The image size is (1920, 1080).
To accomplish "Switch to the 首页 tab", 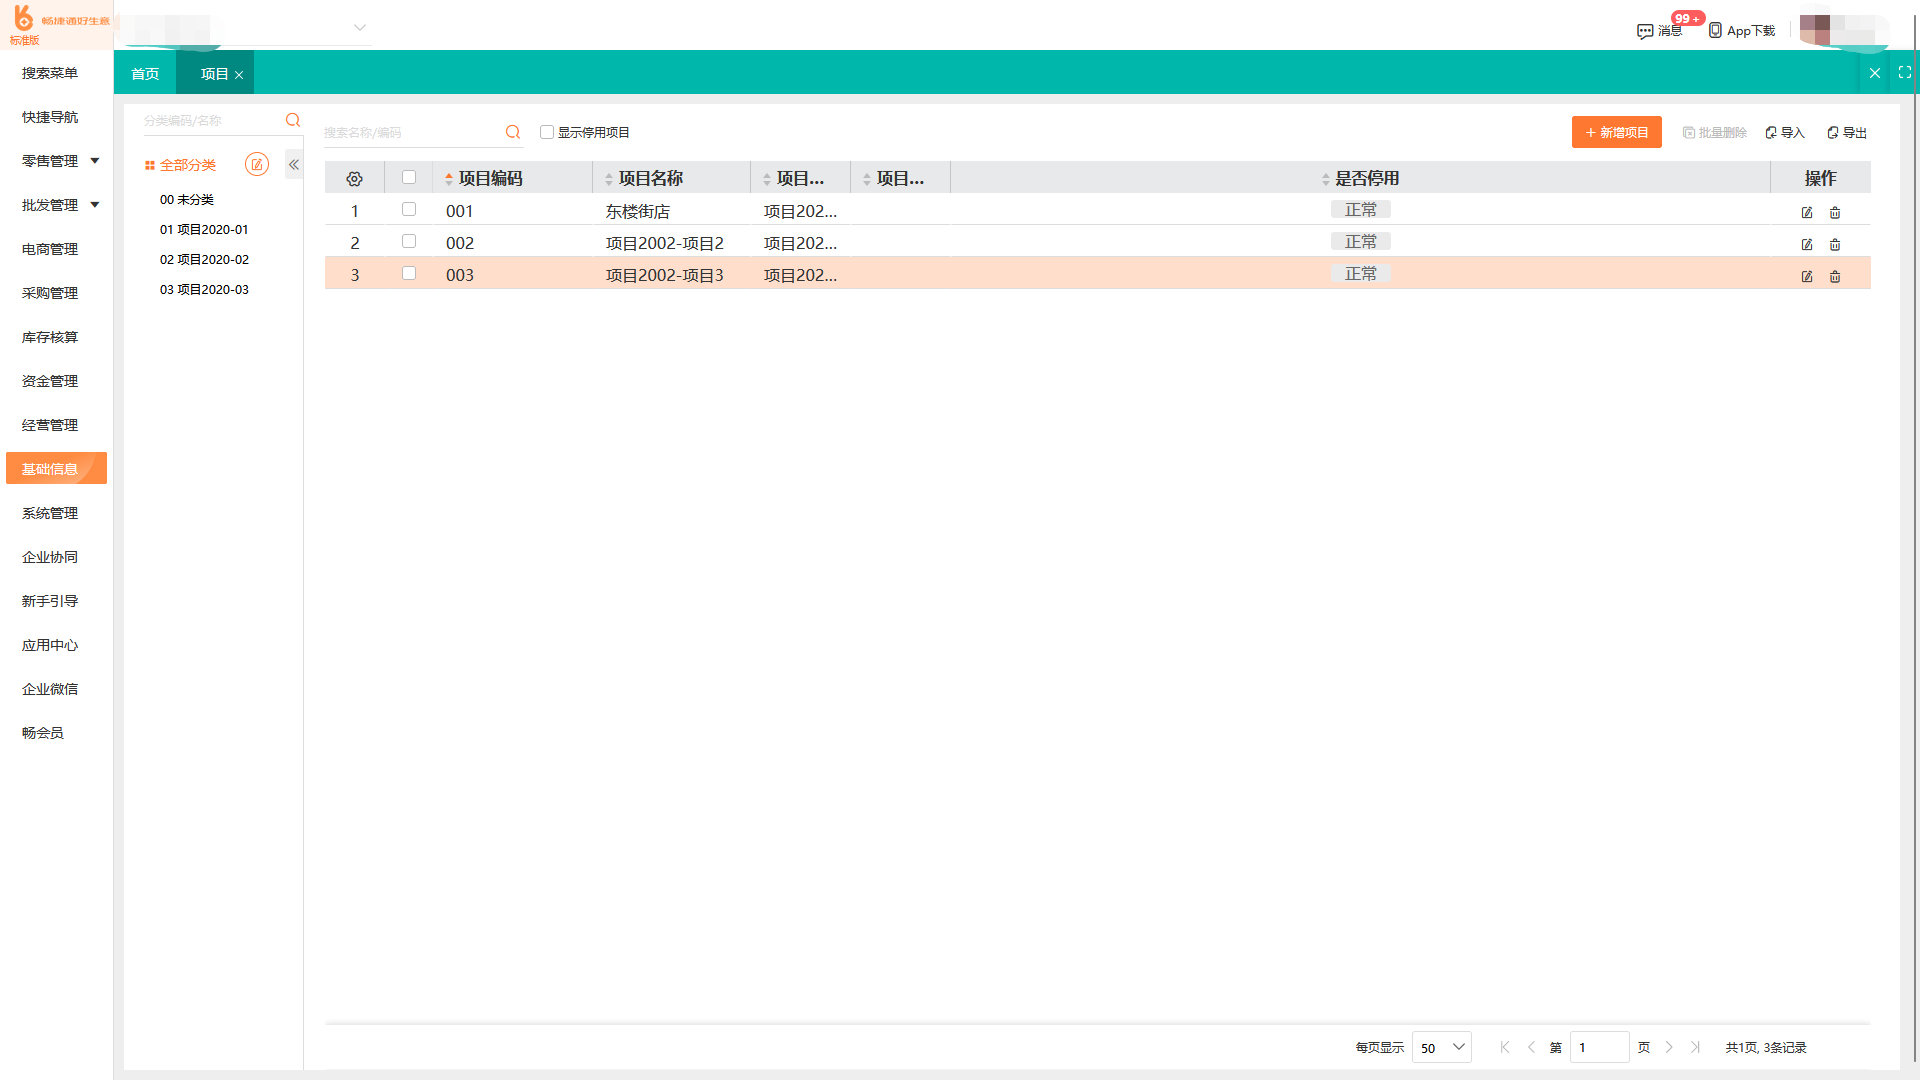I will click(x=145, y=73).
